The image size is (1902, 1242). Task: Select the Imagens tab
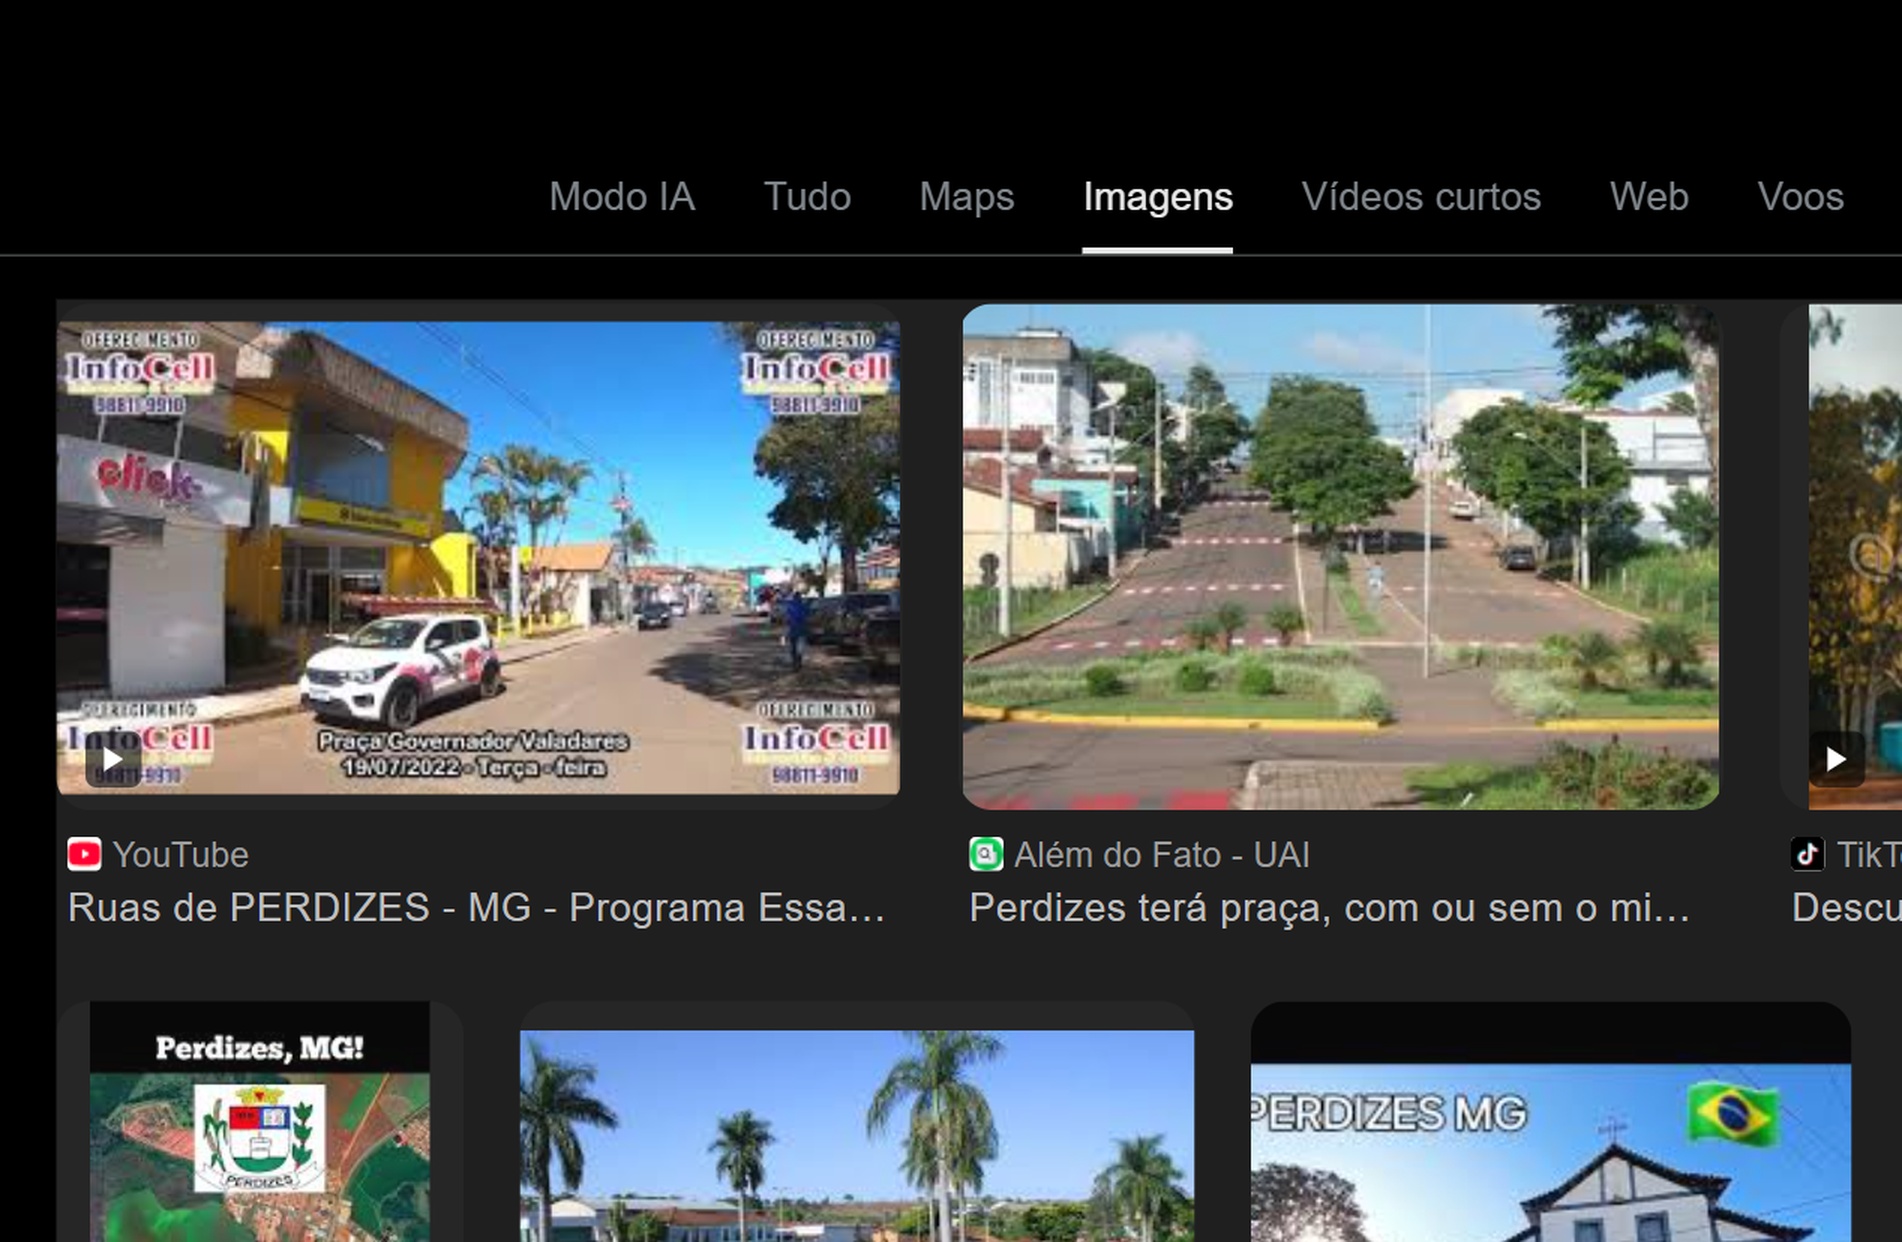pyautogui.click(x=1157, y=197)
